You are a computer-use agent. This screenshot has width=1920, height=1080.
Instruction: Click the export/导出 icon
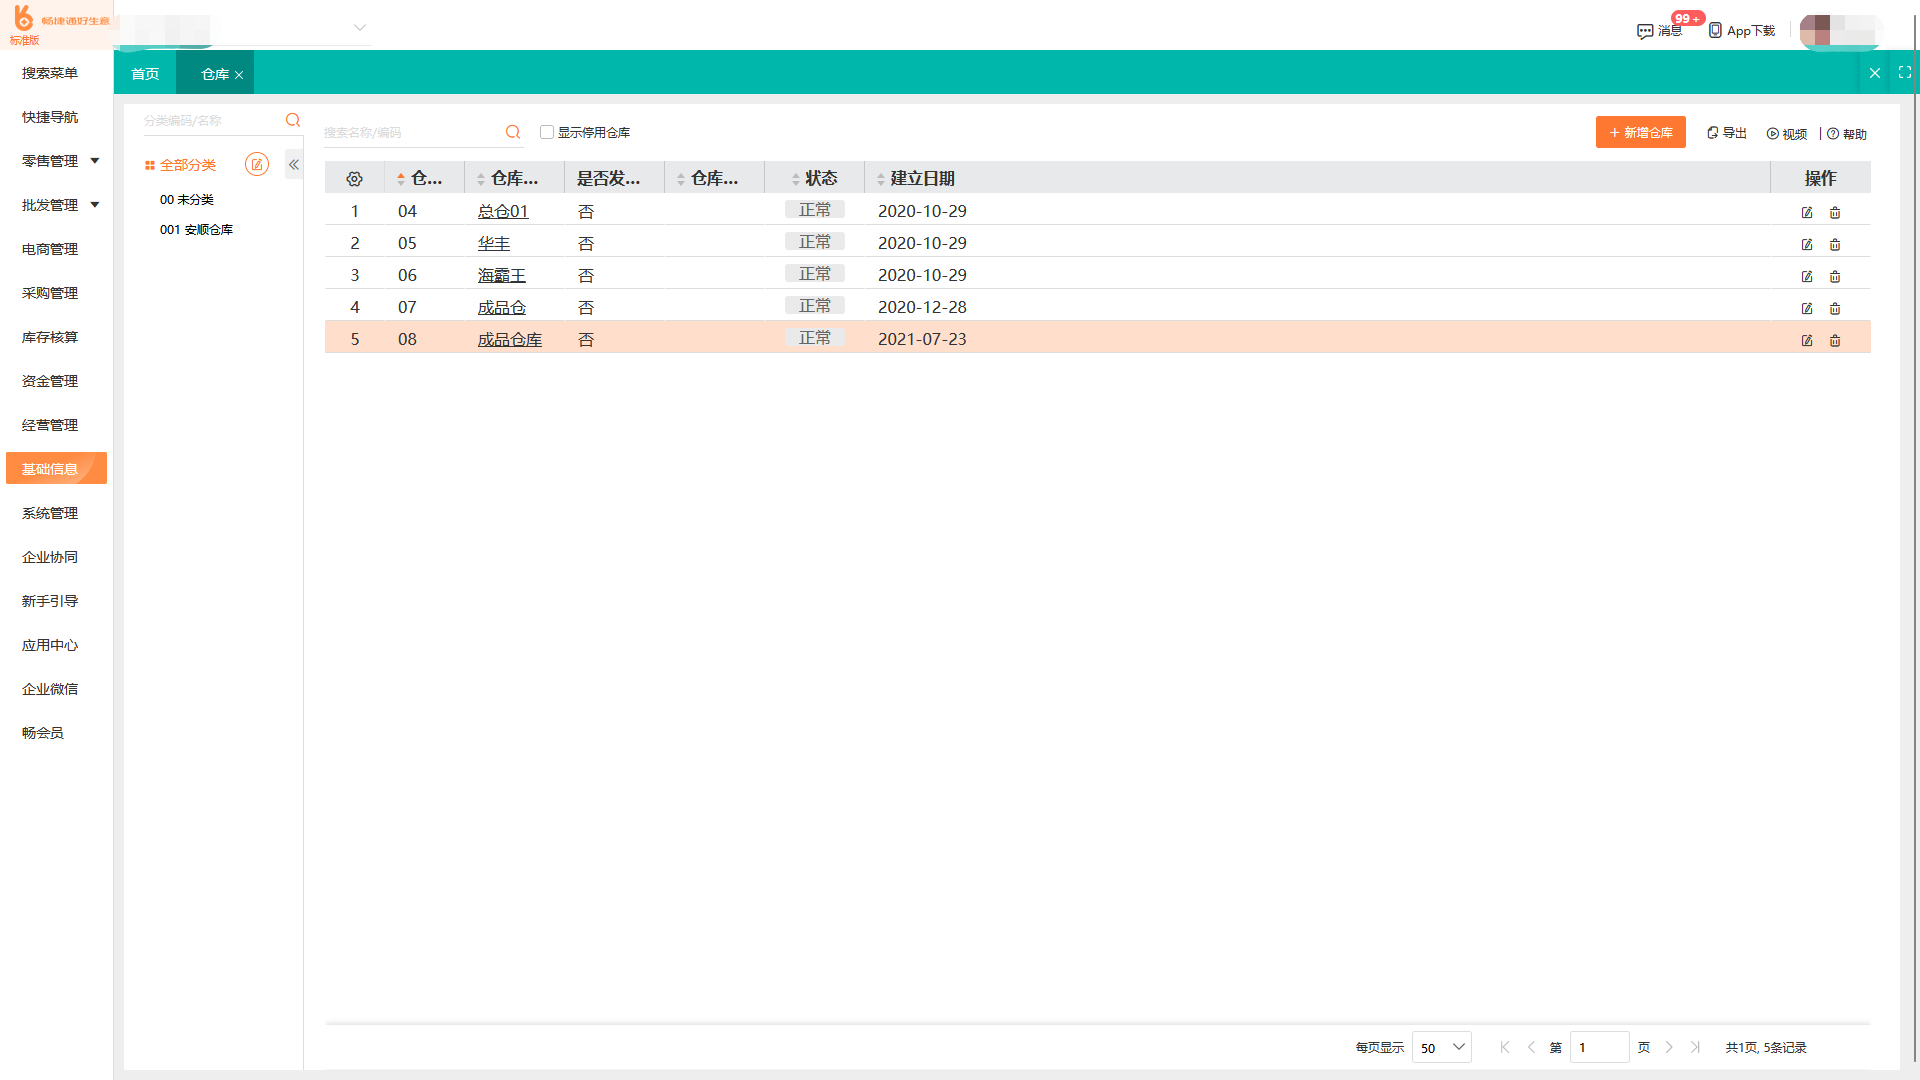[x=1724, y=129]
